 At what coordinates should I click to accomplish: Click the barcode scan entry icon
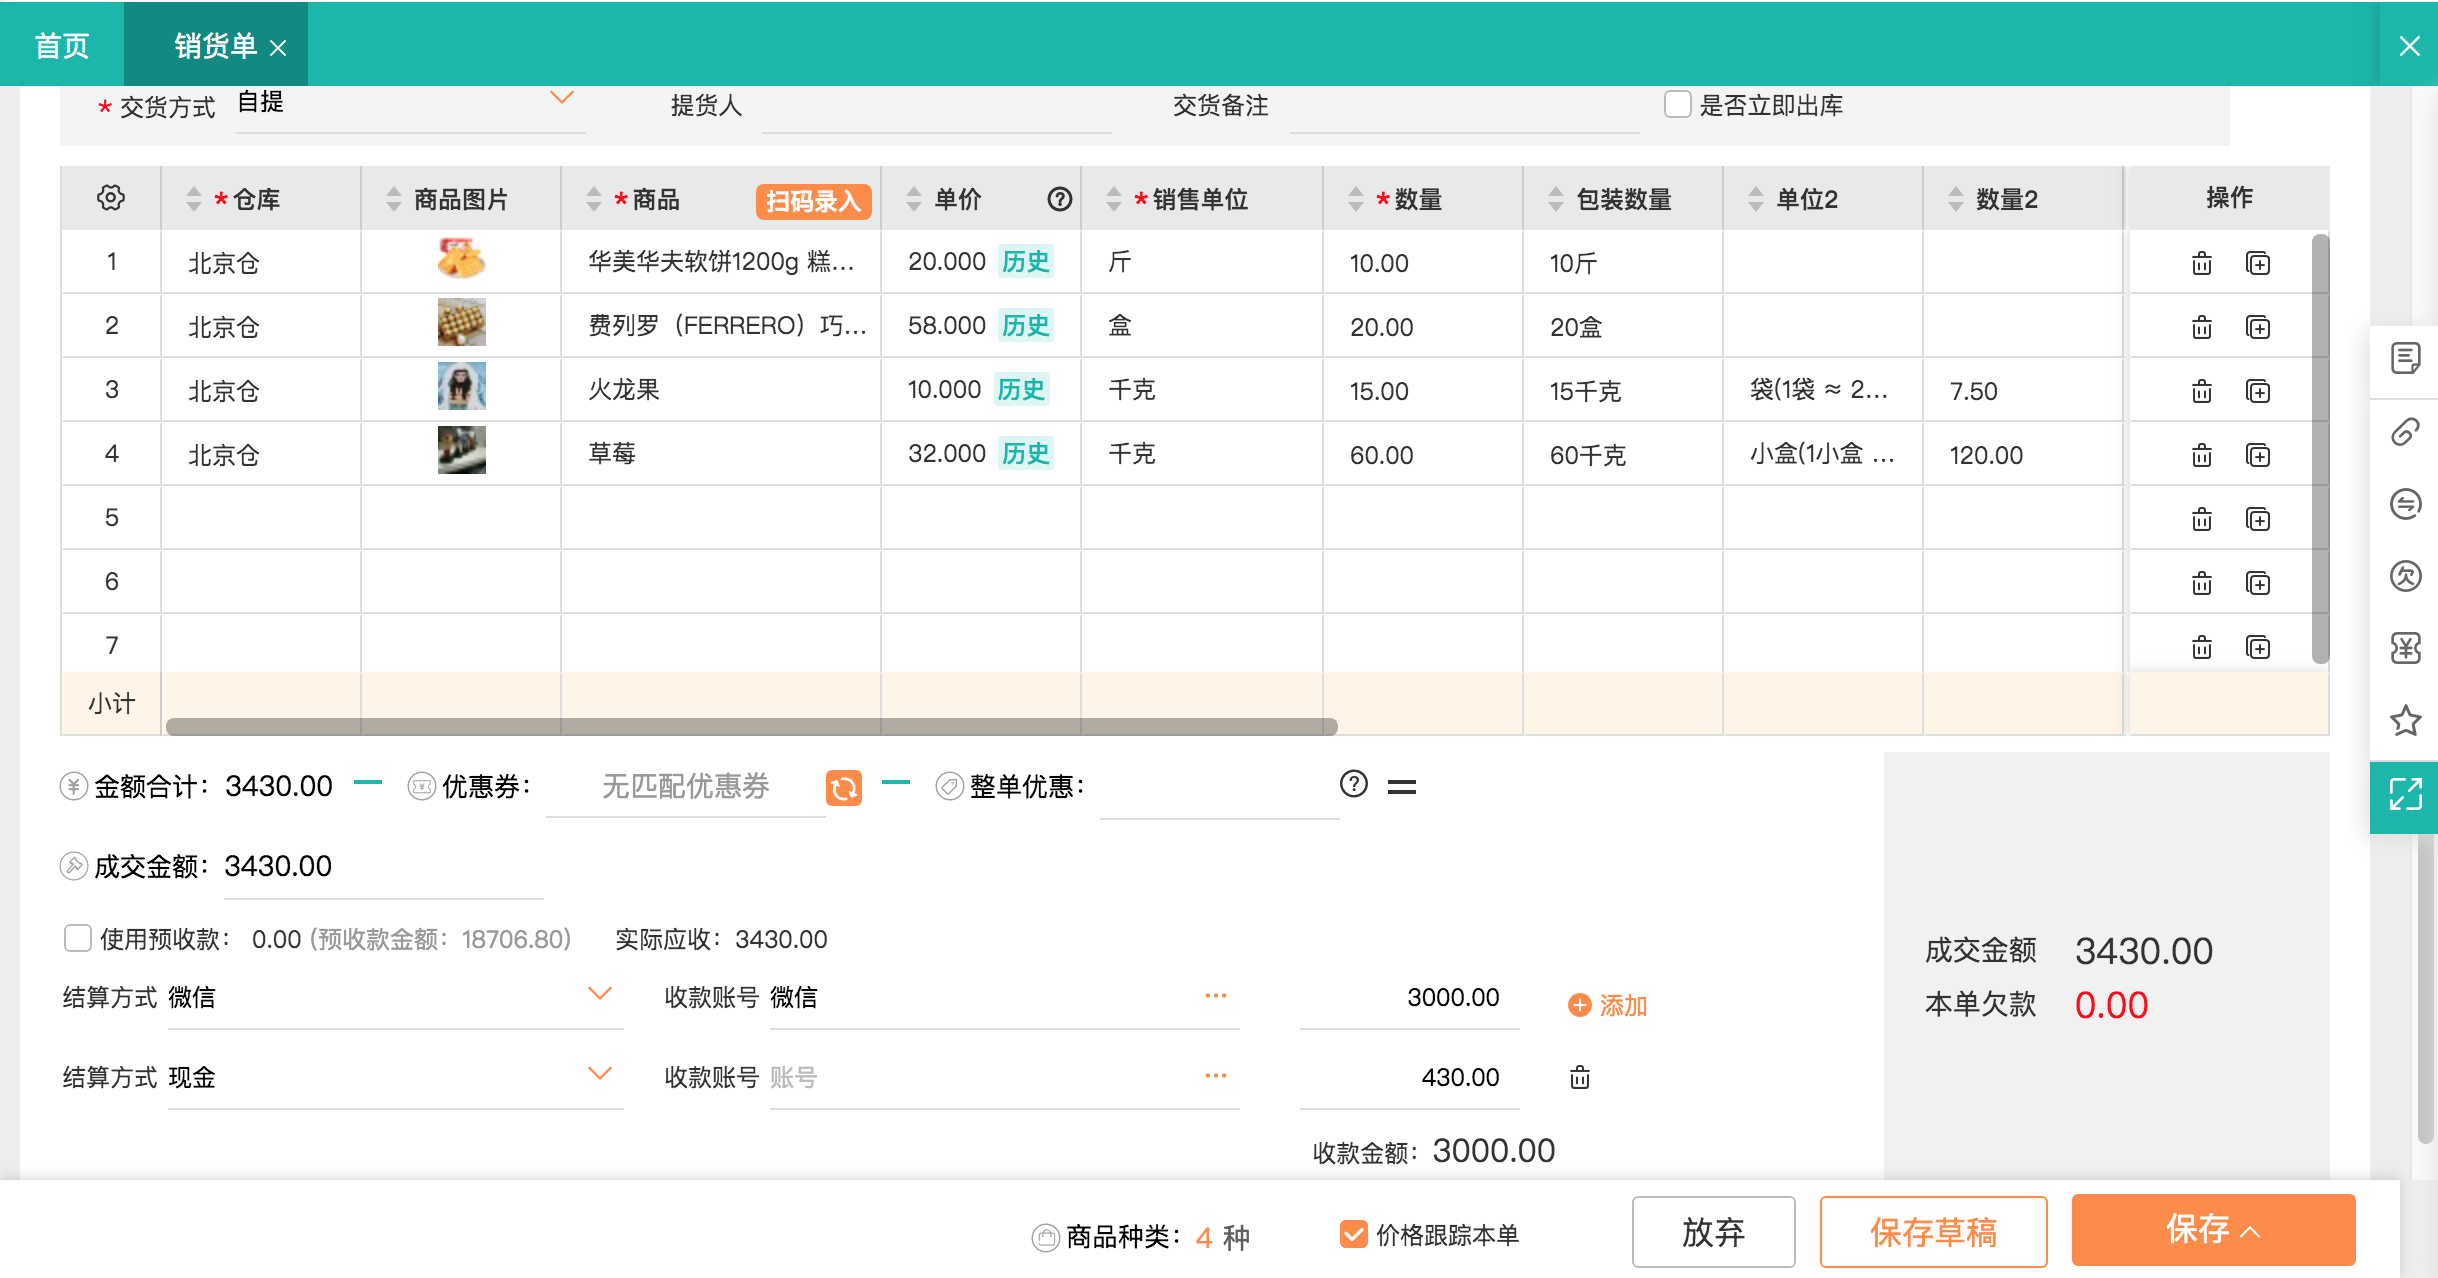(x=814, y=200)
